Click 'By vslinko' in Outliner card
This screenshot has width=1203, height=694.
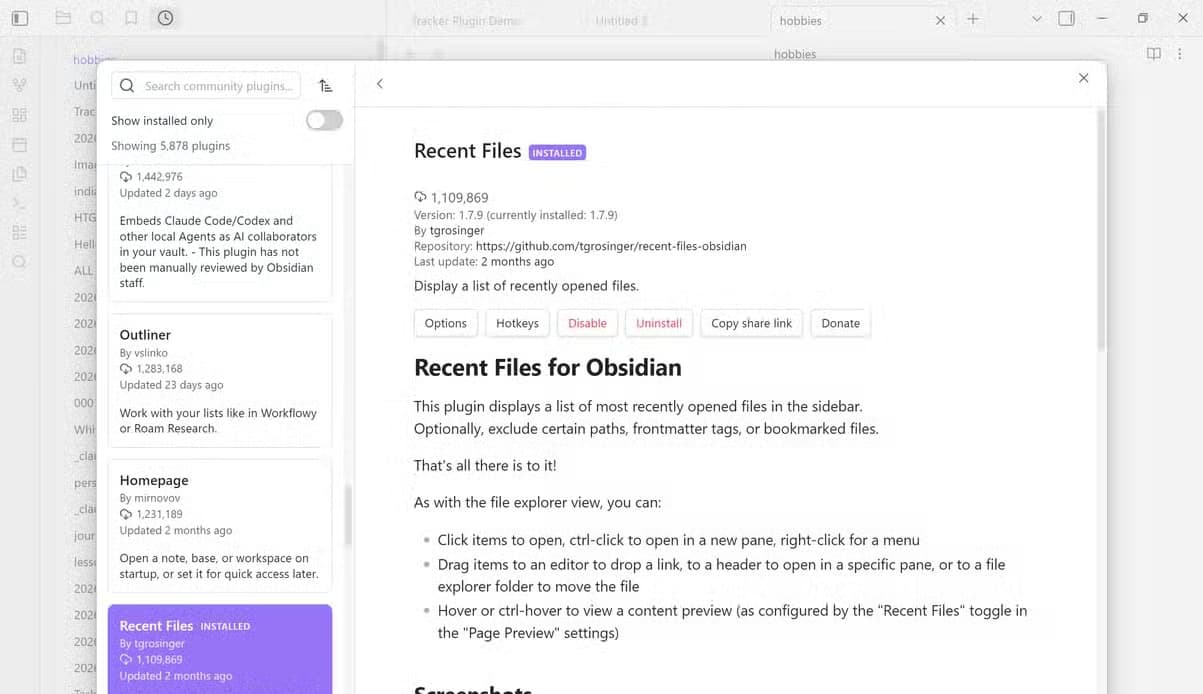pos(144,353)
